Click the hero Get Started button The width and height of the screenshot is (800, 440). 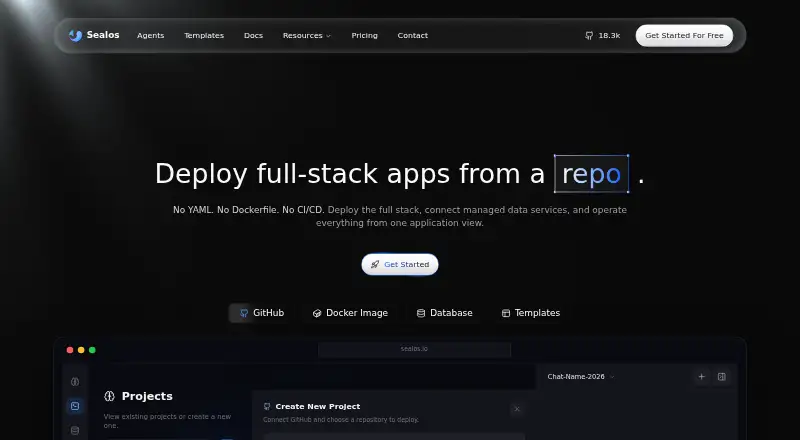pyautogui.click(x=400, y=264)
